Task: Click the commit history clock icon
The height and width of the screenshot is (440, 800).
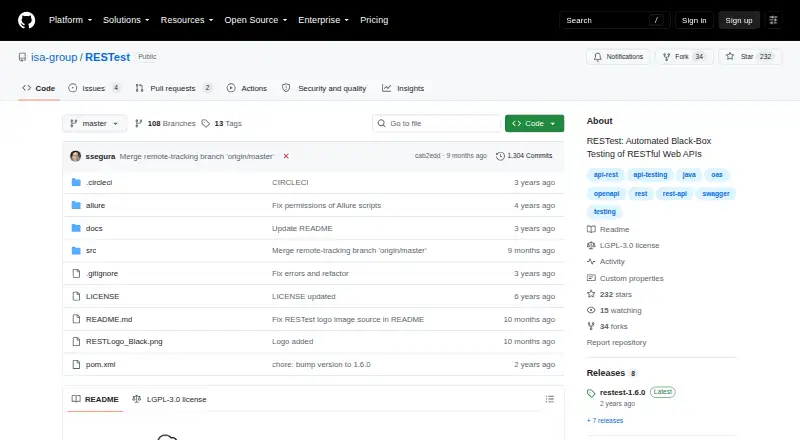Action: point(501,156)
